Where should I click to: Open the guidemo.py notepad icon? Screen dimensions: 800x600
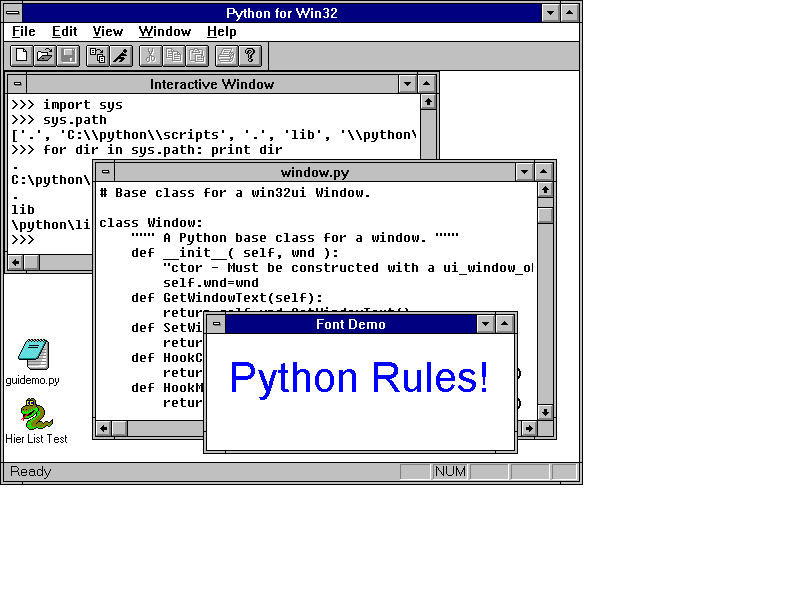(x=33, y=355)
